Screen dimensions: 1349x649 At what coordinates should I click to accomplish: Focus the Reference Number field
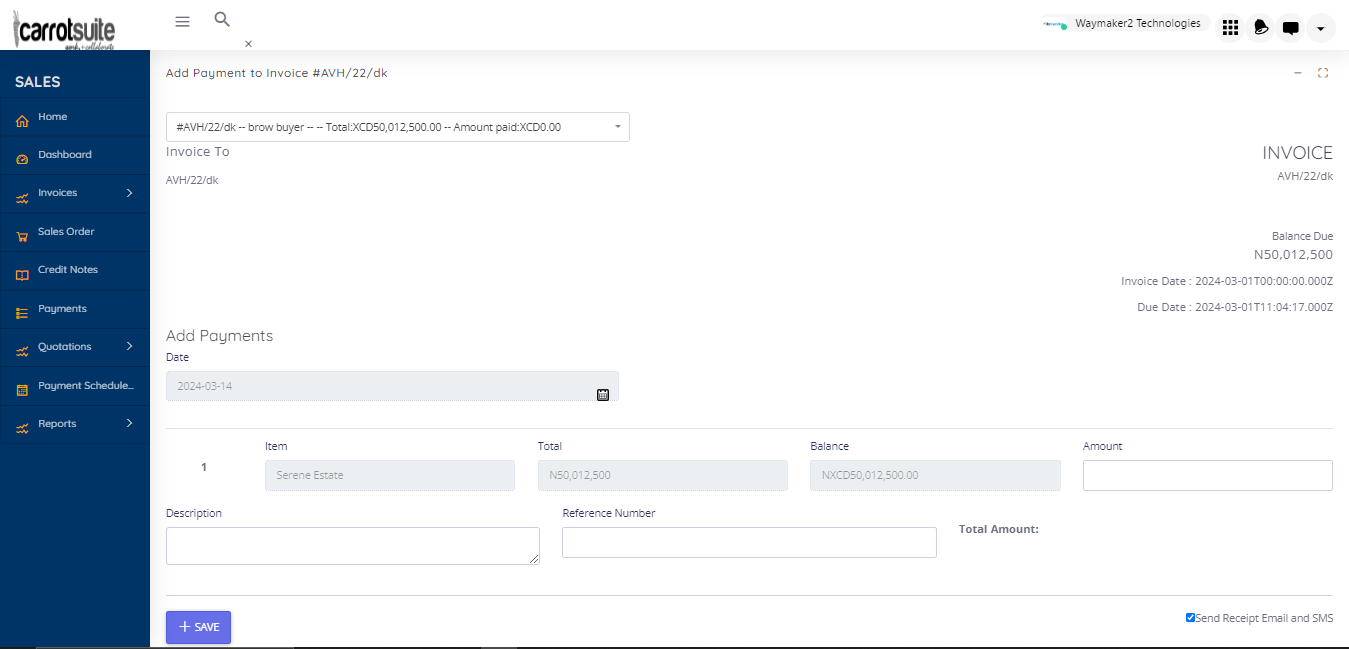pyautogui.click(x=749, y=542)
